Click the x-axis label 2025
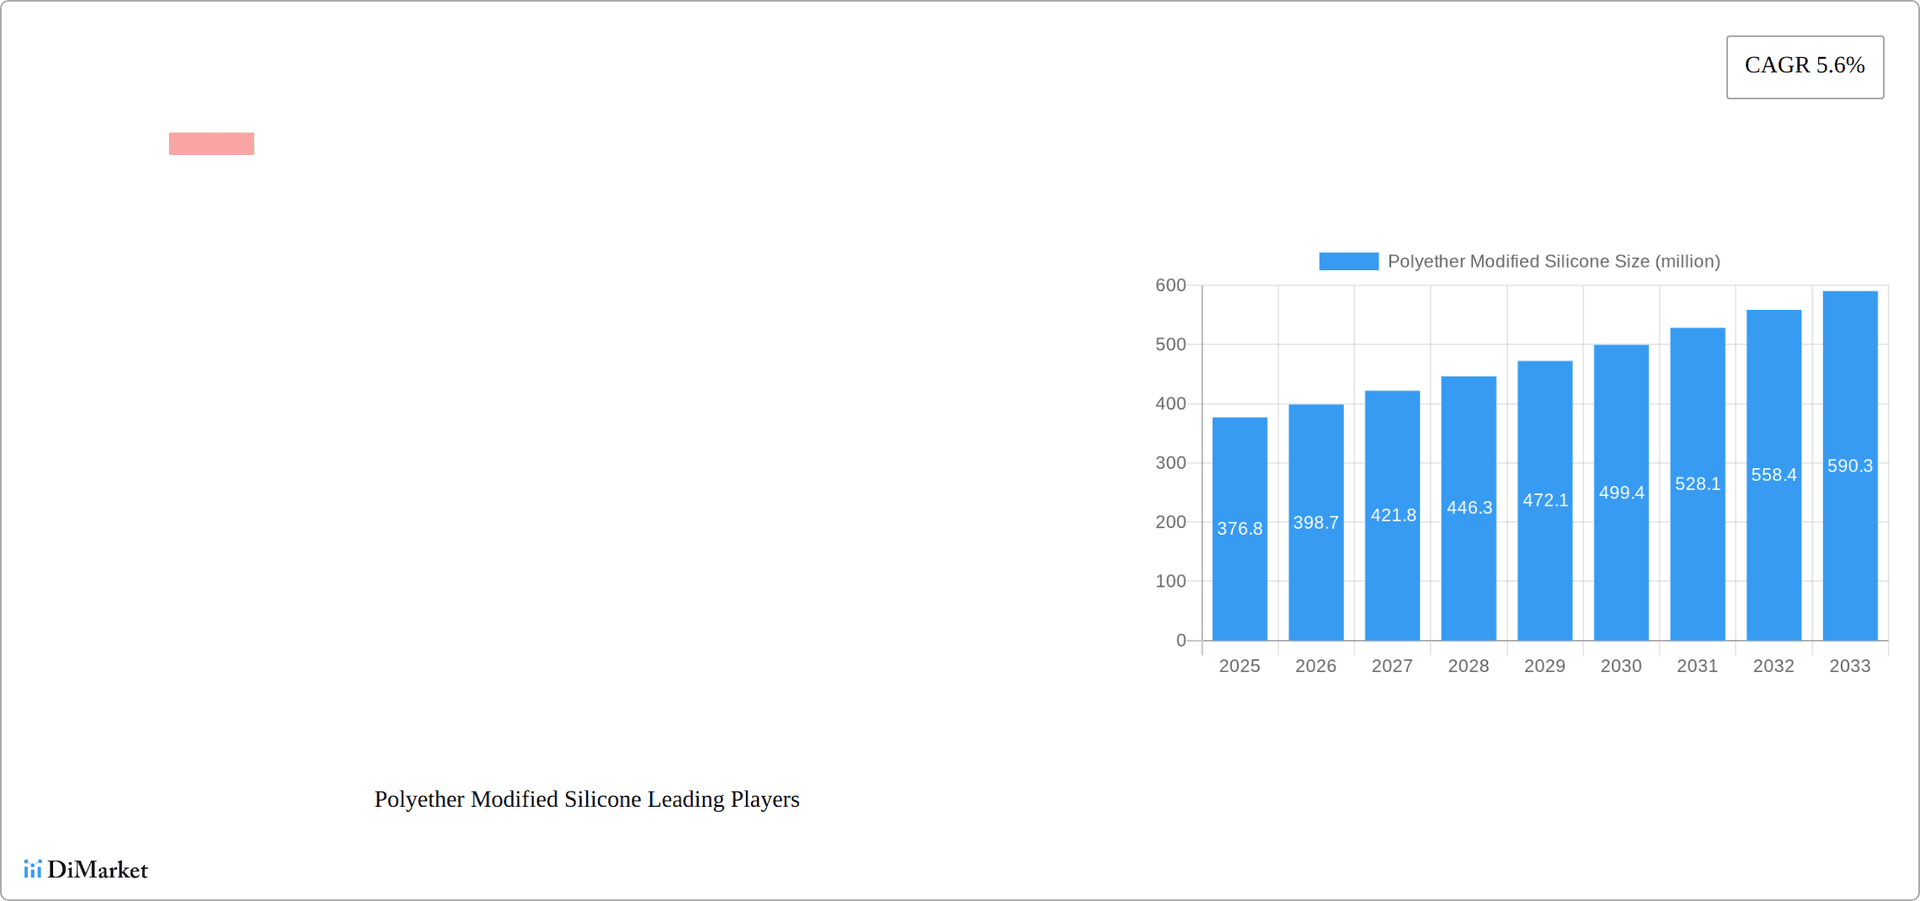This screenshot has width=1920, height=901. 1240,665
